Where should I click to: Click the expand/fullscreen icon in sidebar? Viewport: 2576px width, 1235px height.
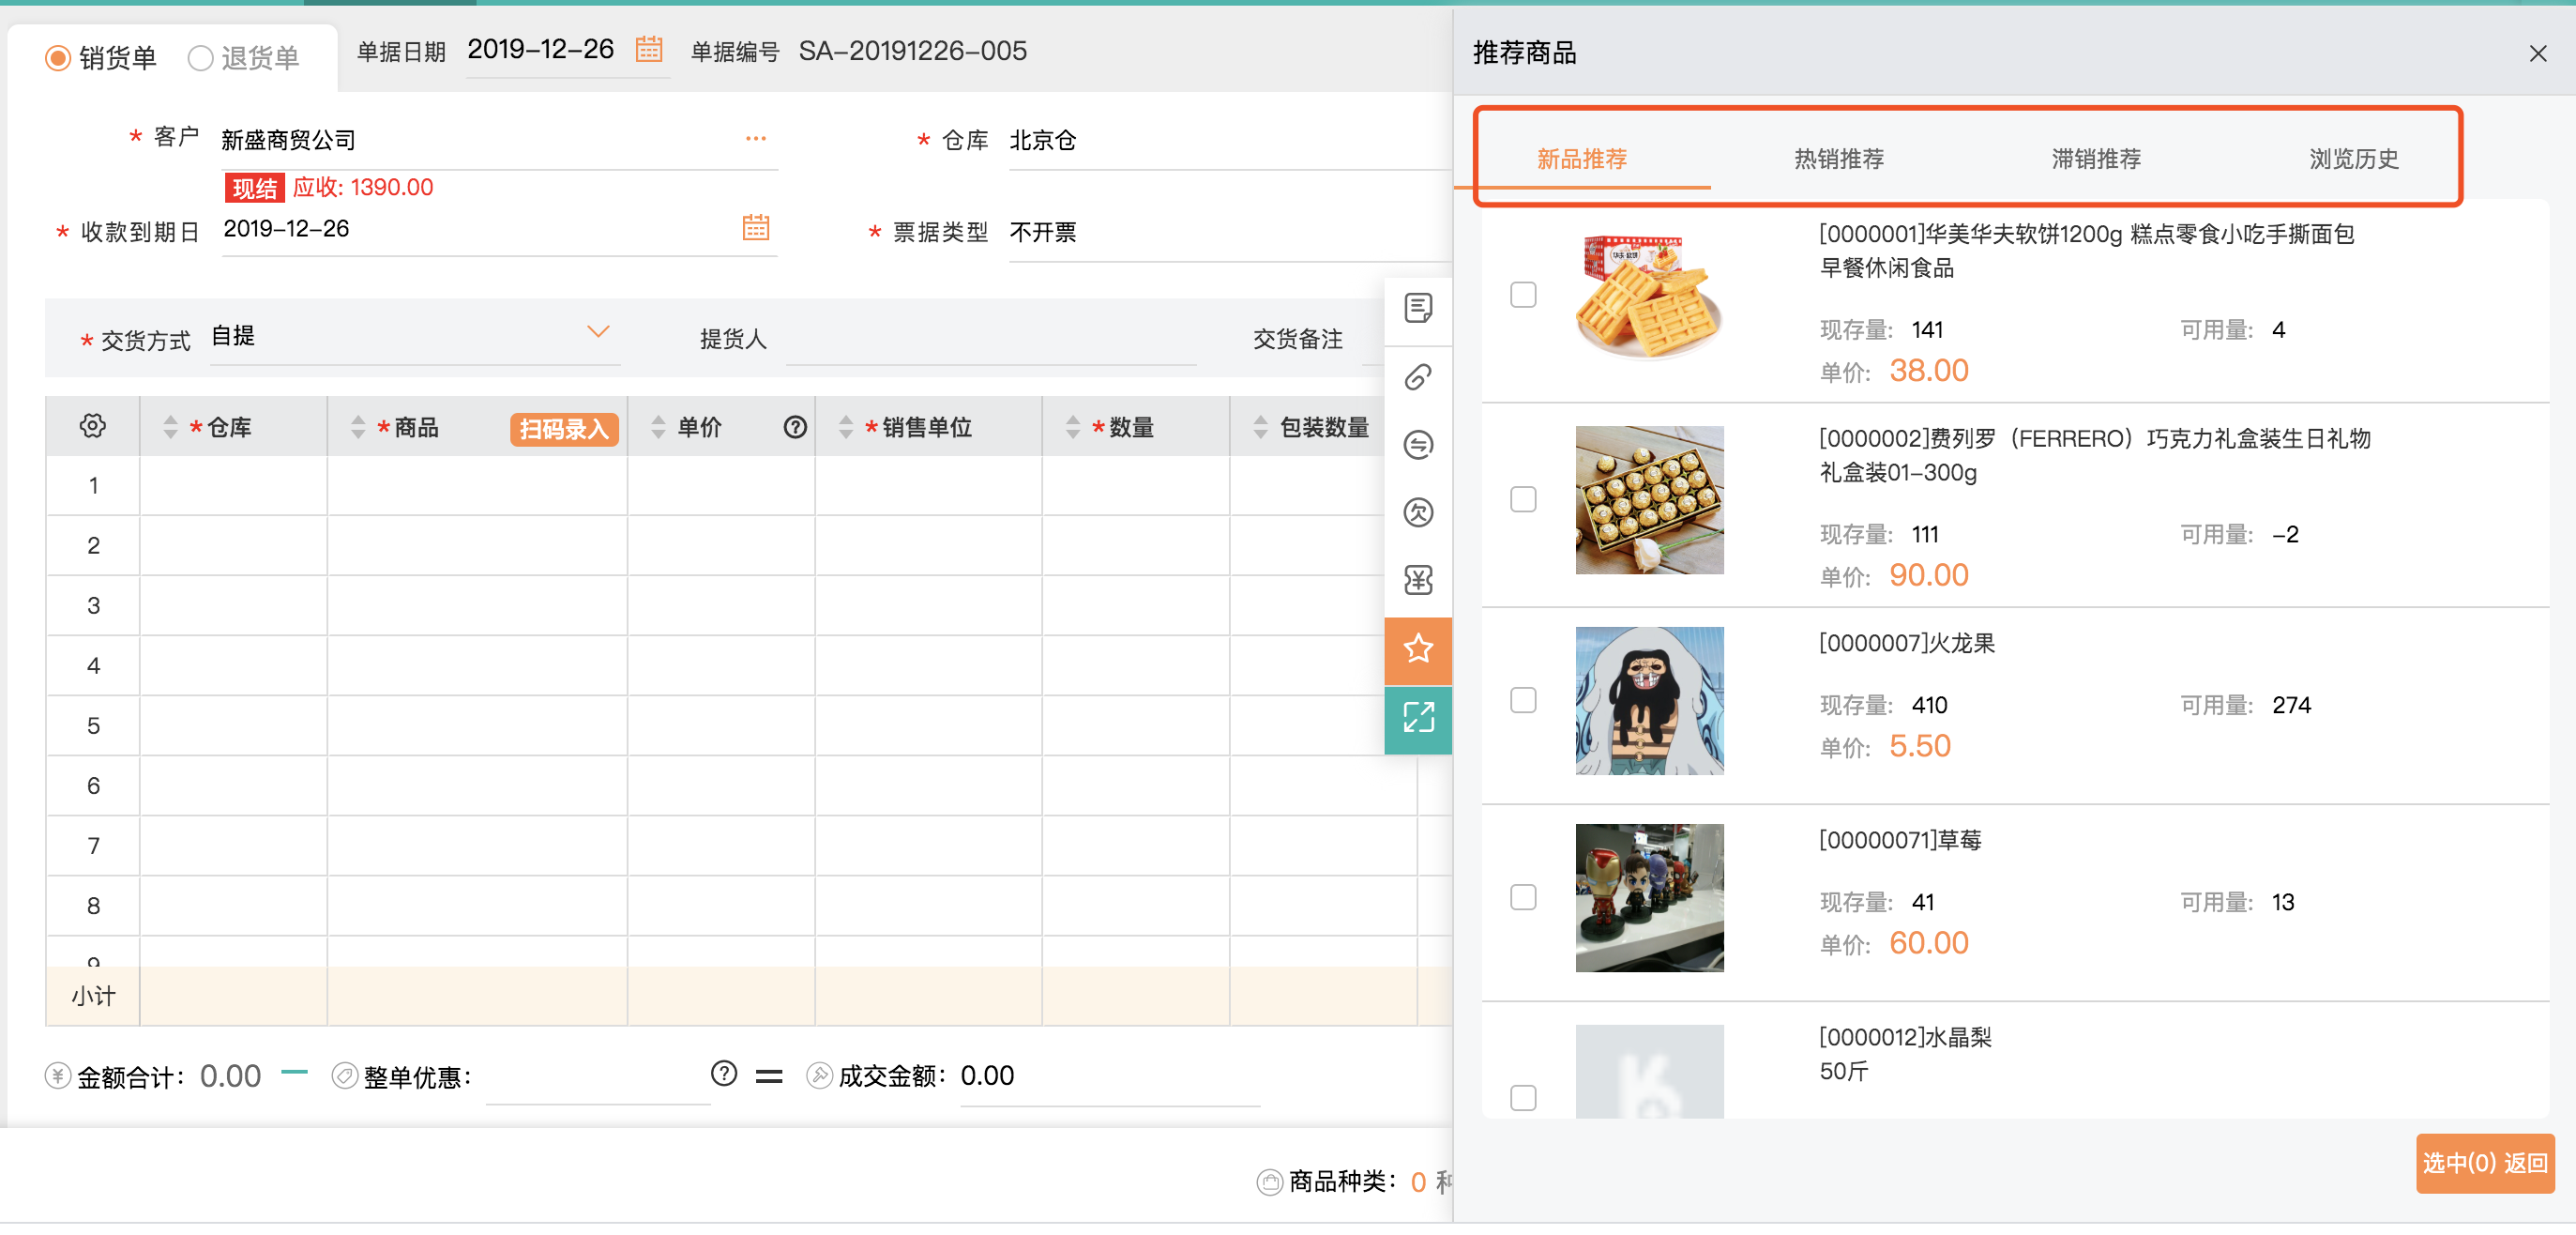(1417, 719)
